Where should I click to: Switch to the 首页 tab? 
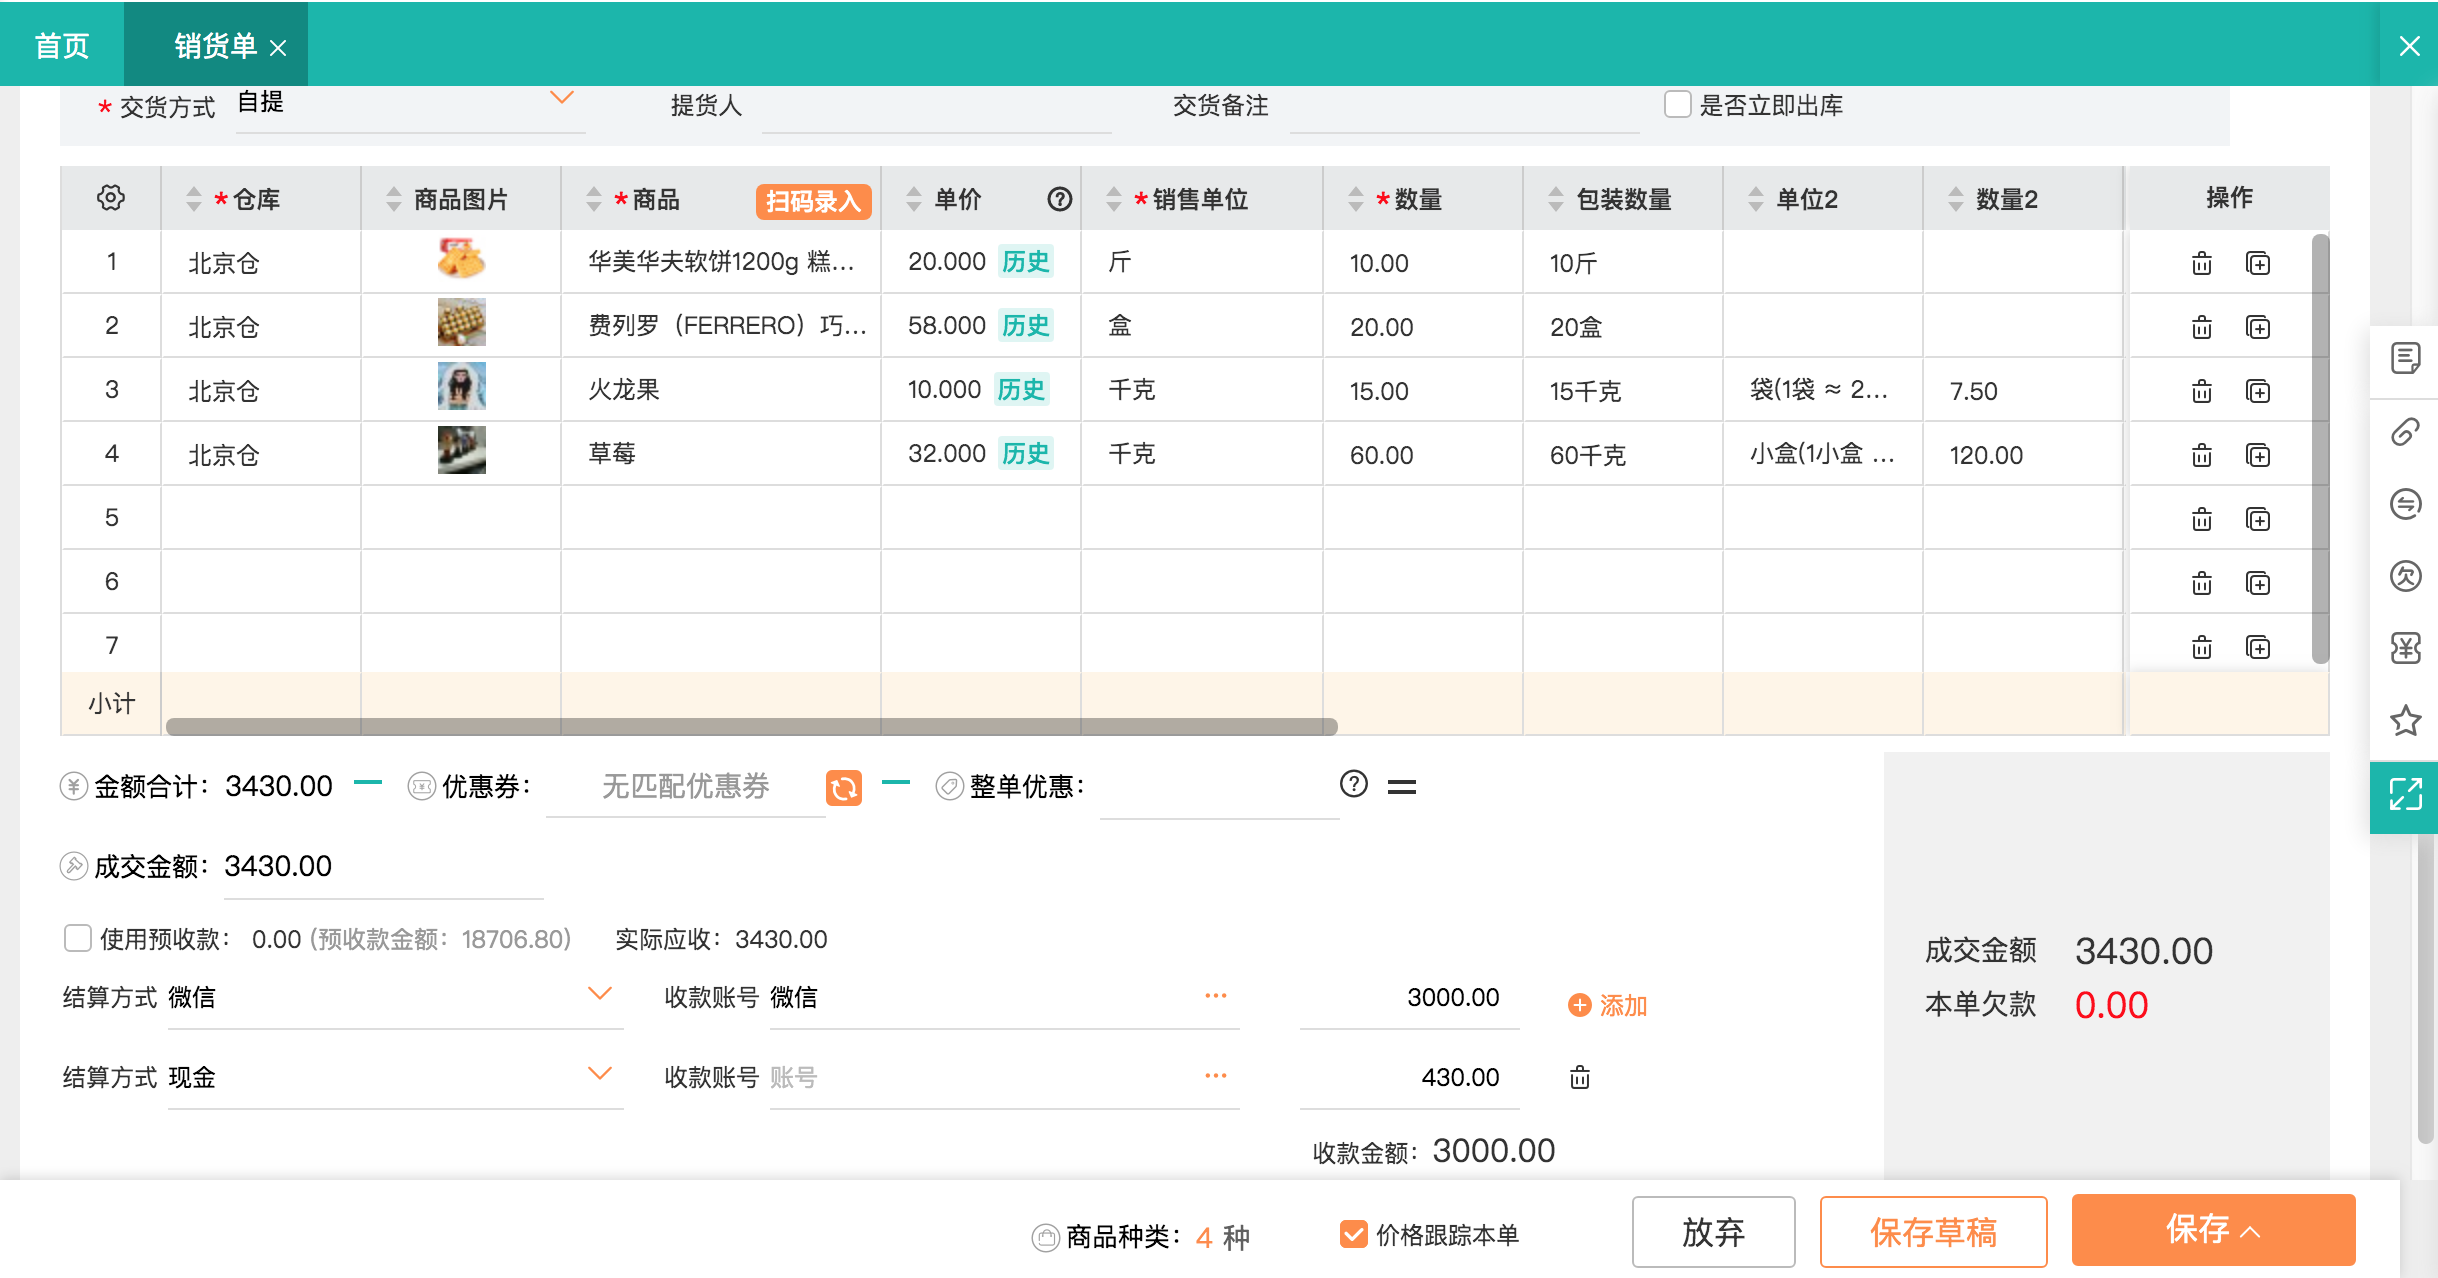pyautogui.click(x=66, y=45)
